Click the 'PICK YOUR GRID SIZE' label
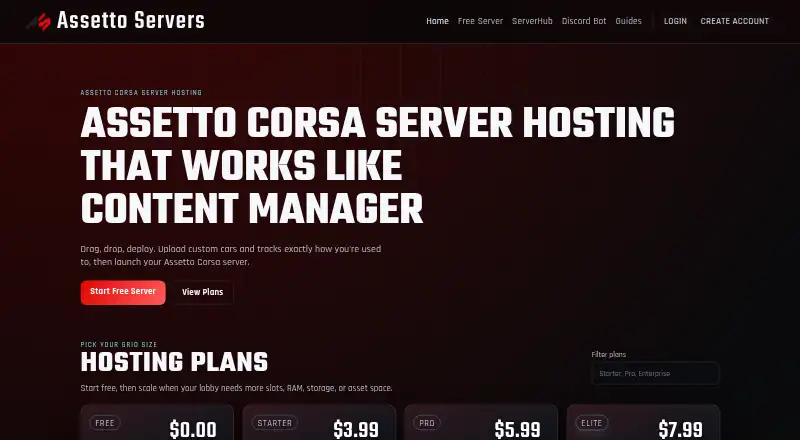 [x=119, y=345]
